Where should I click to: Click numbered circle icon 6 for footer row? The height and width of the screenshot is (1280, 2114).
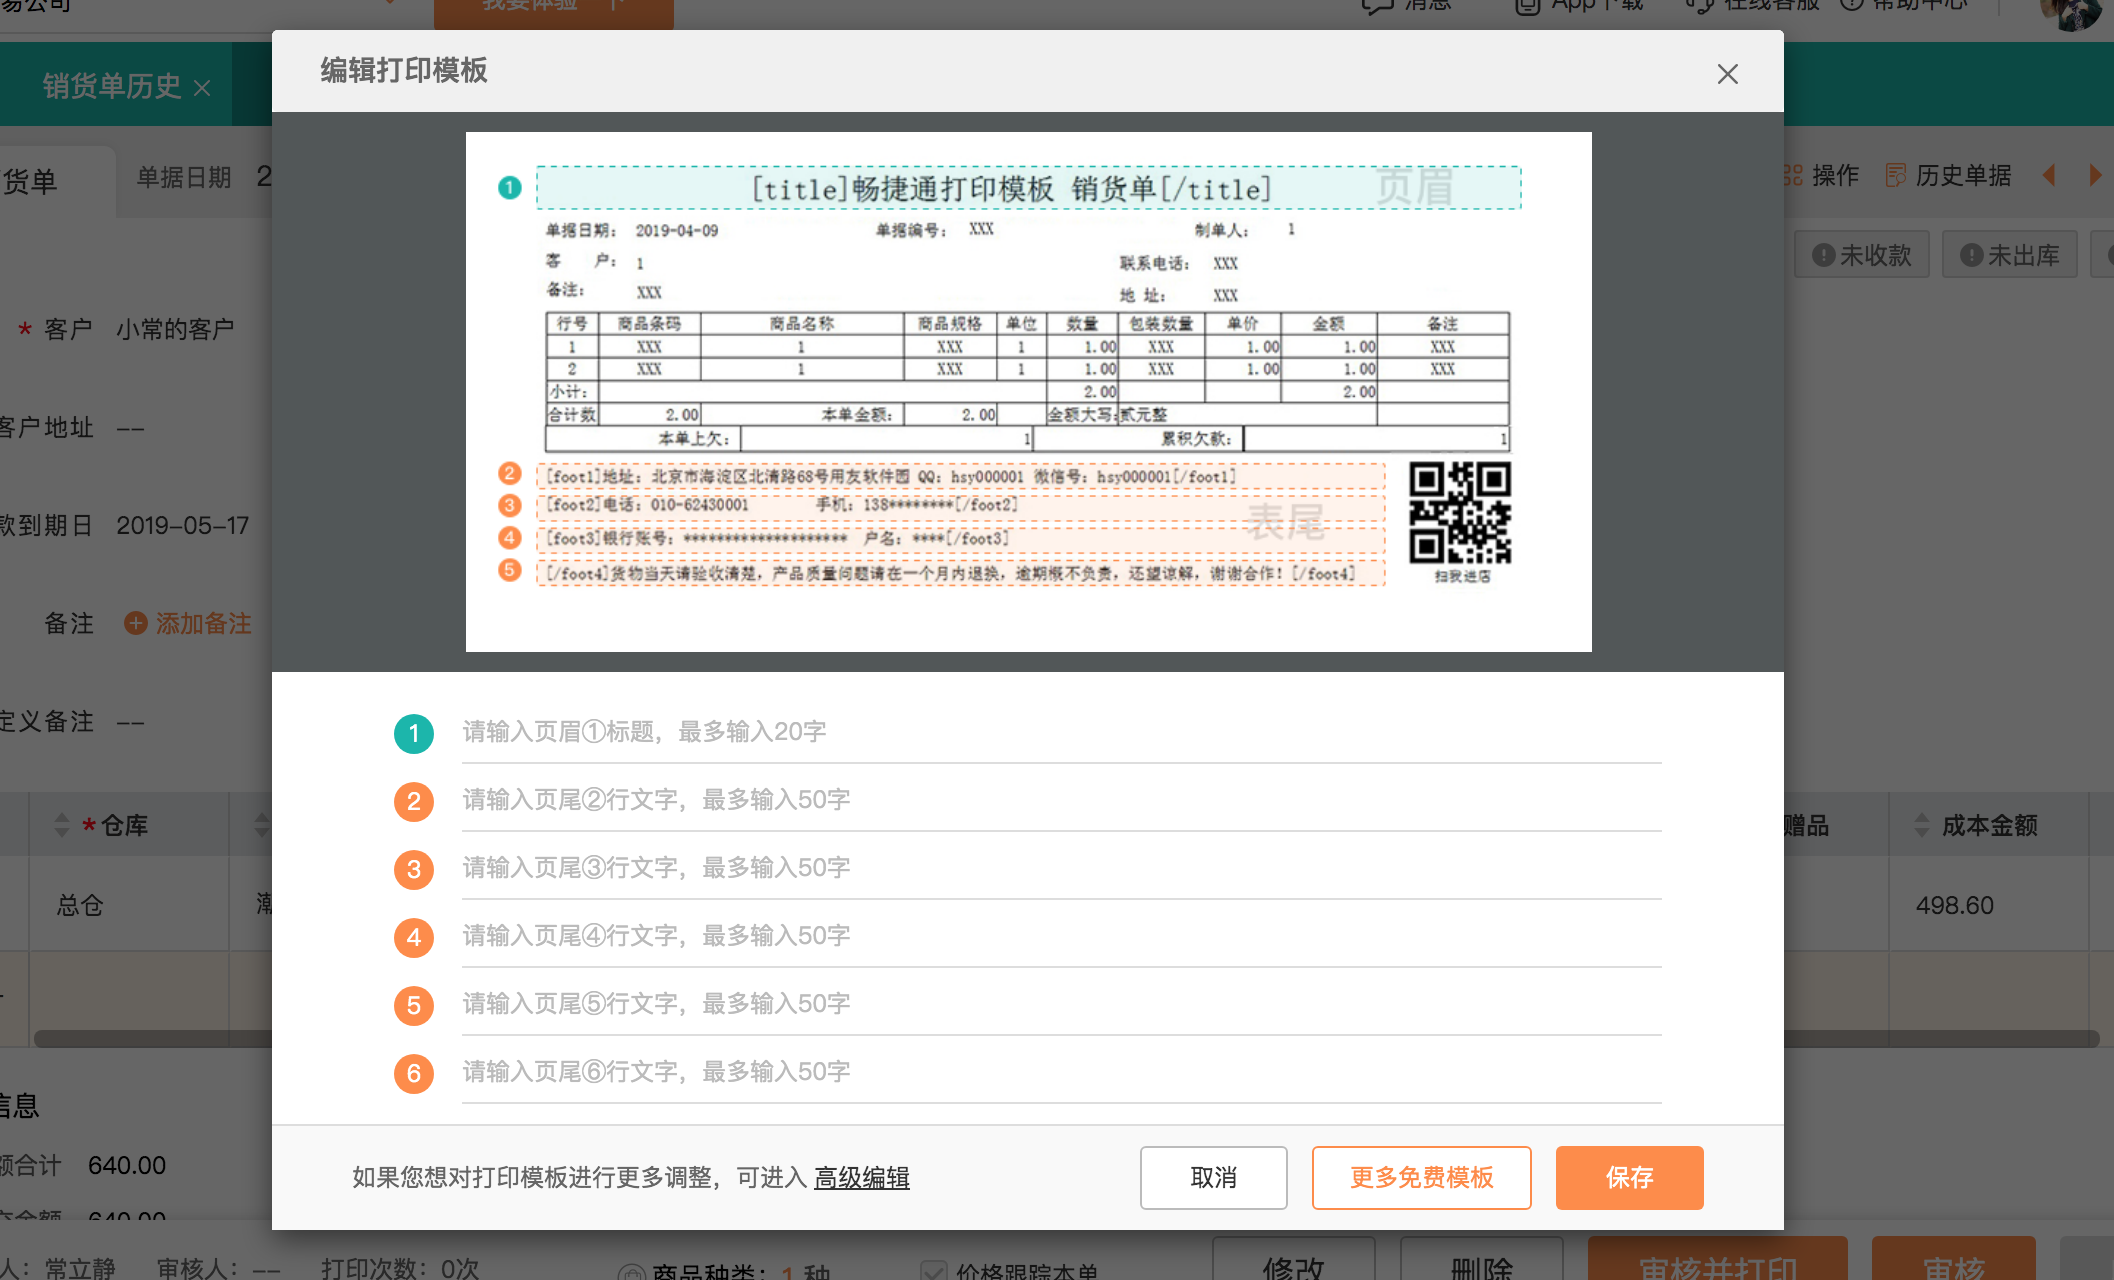(417, 1072)
